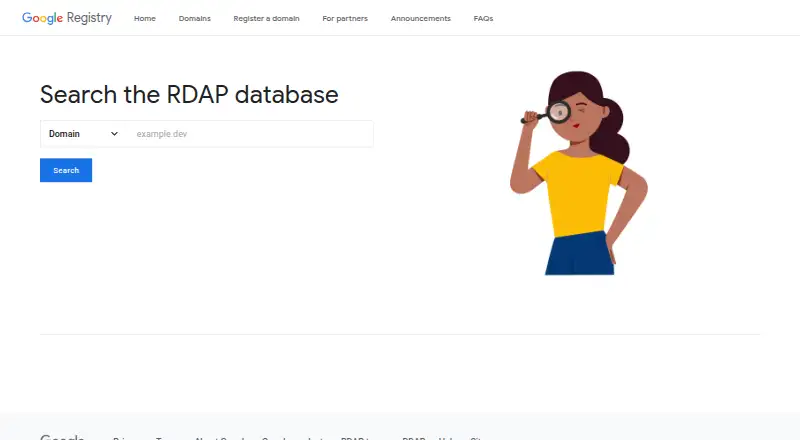This screenshot has width=800, height=440.
Task: Open the For partners section
Action: (x=345, y=18)
